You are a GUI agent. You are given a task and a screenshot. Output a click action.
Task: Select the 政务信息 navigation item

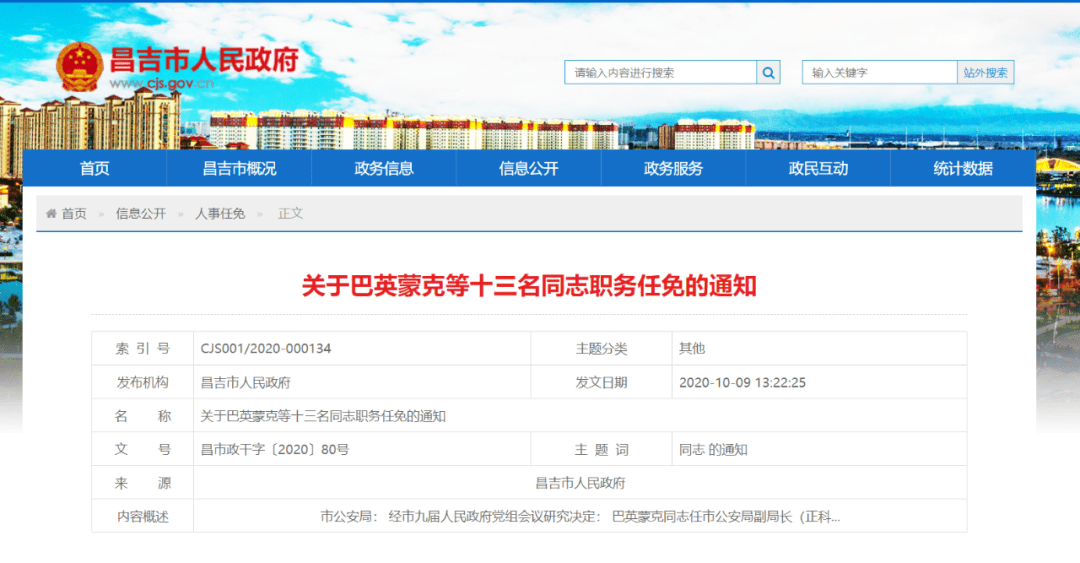384,169
